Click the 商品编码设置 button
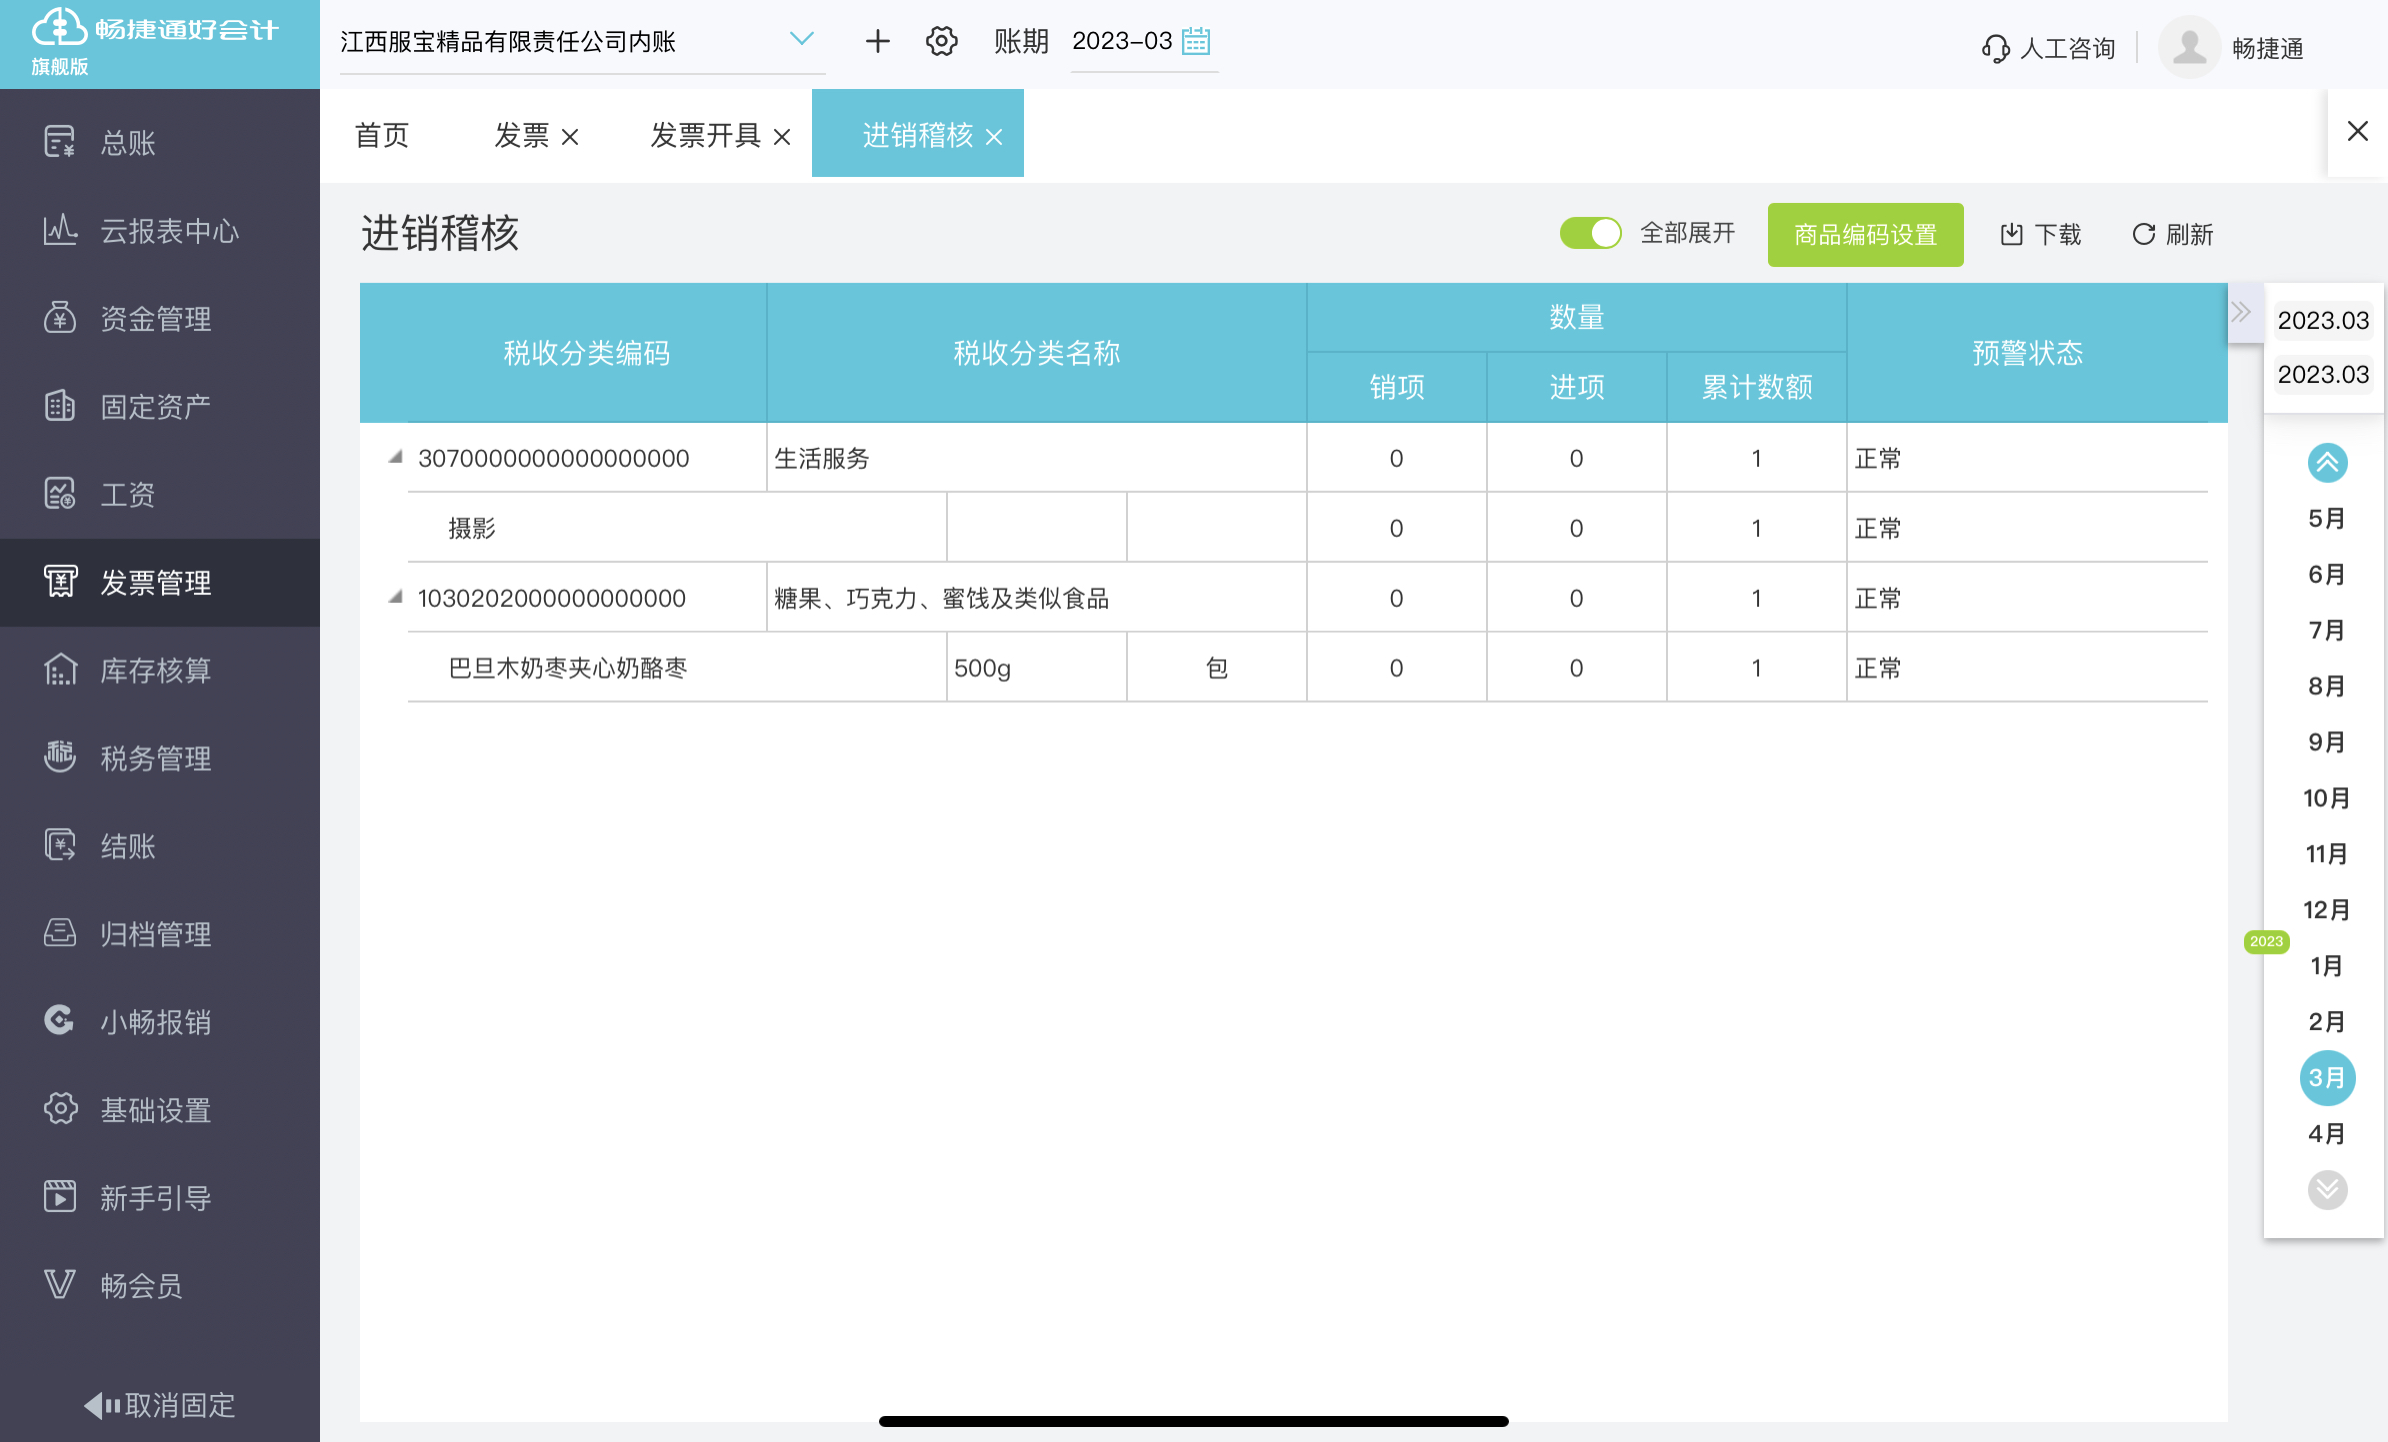Image resolution: width=2388 pixels, height=1442 pixels. tap(1866, 234)
